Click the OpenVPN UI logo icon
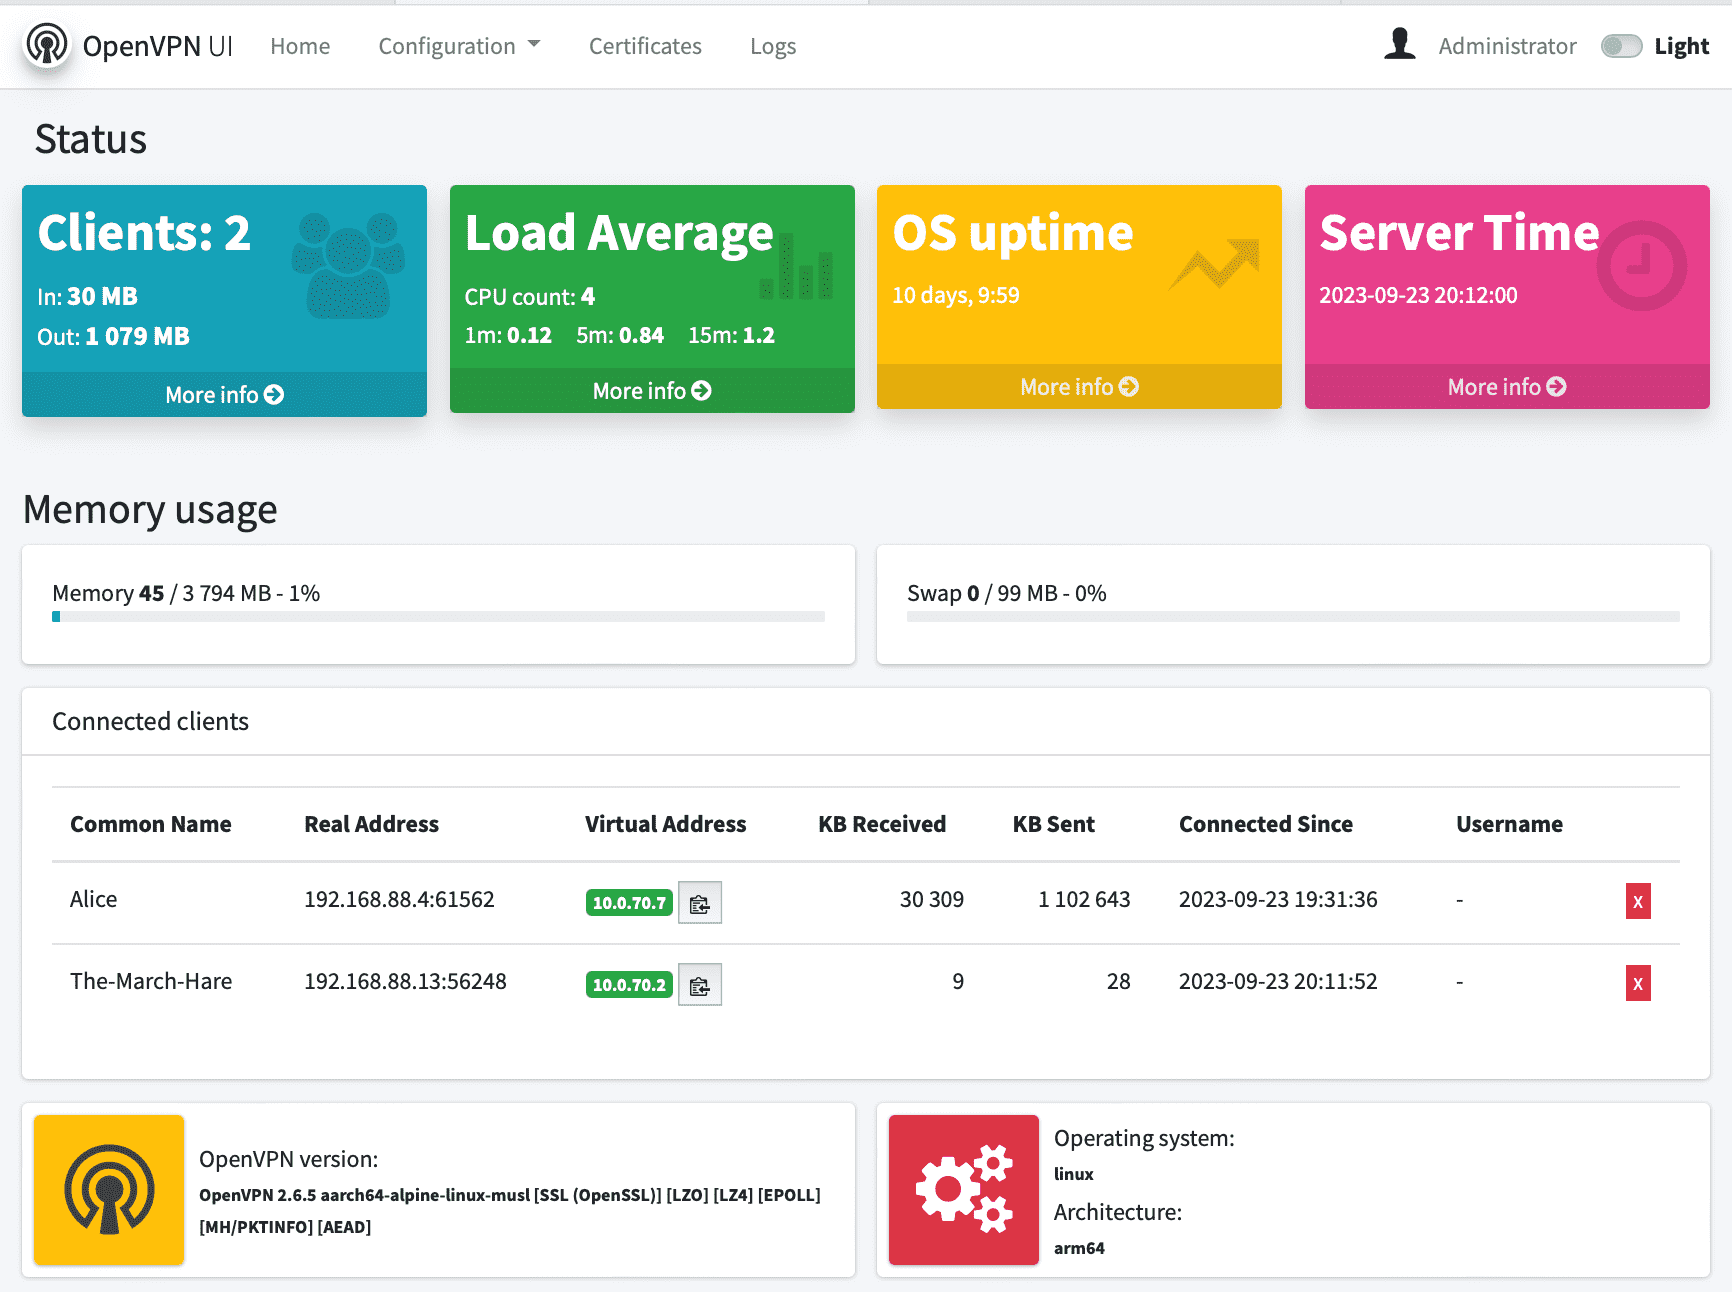Image resolution: width=1732 pixels, height=1292 pixels. [x=45, y=45]
